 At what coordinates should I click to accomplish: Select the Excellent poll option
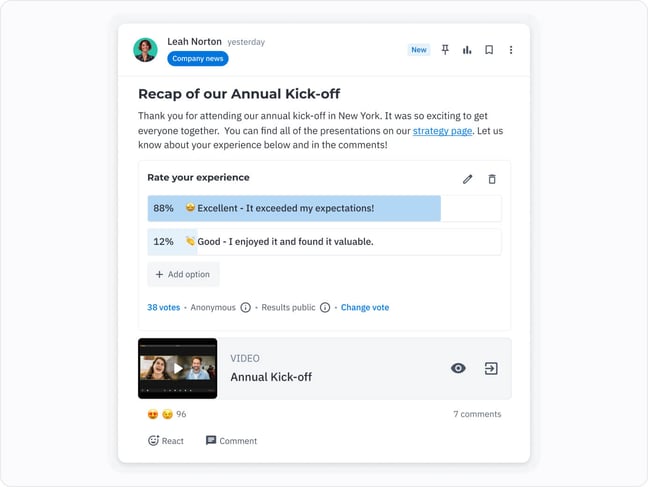pos(324,208)
